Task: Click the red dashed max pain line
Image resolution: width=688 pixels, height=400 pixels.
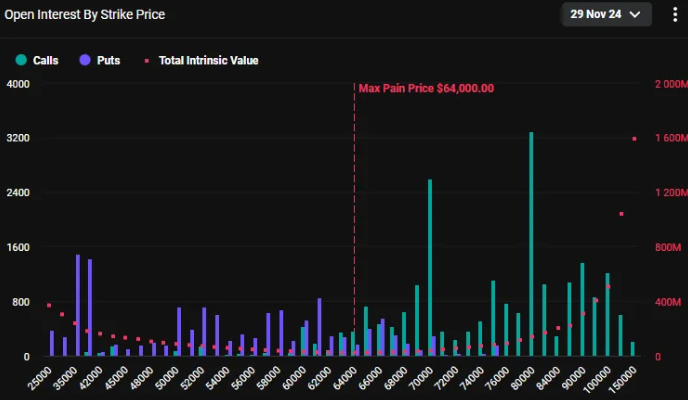Action: click(354, 220)
